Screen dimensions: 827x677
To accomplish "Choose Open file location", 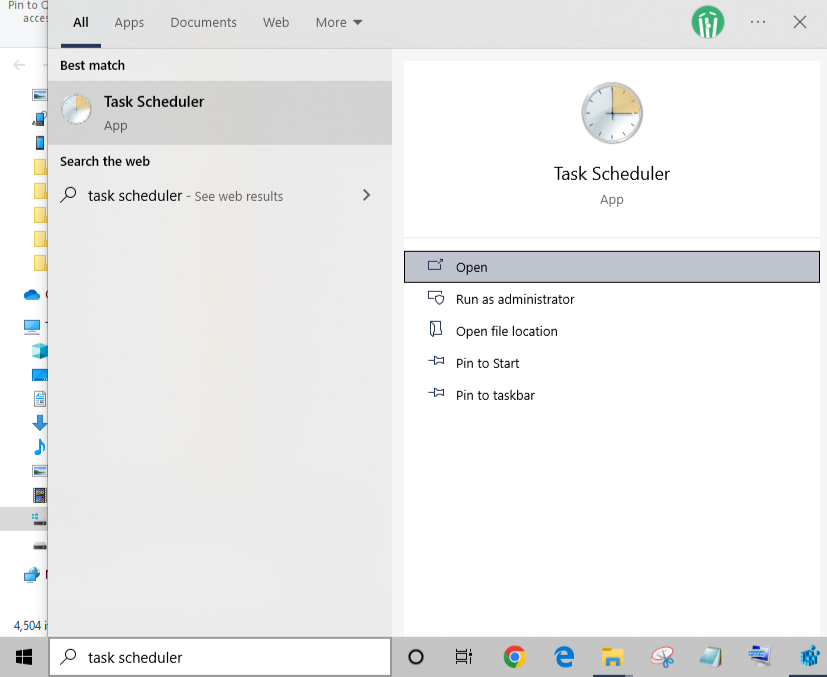I will pyautogui.click(x=612, y=331).
